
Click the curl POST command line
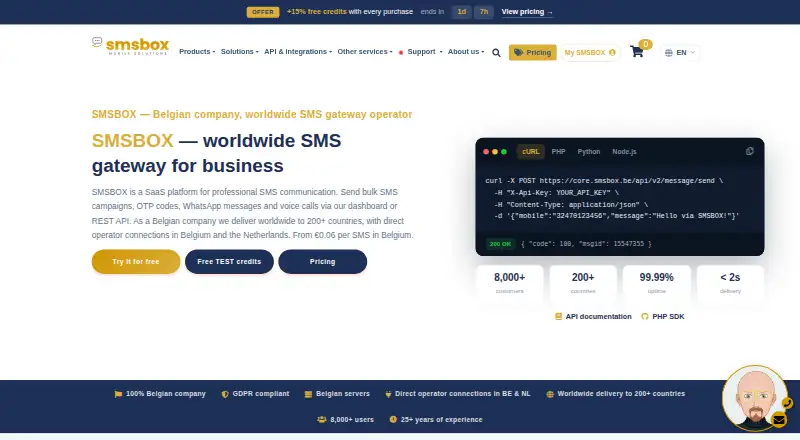tap(604, 181)
